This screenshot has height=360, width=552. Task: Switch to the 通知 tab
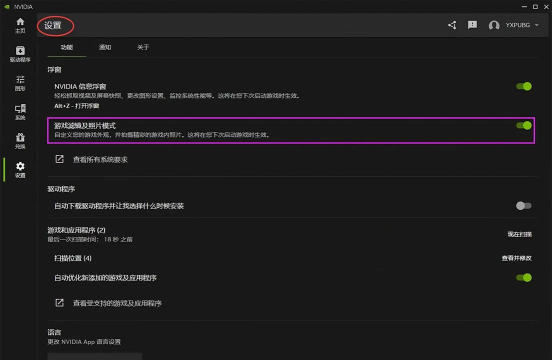105,47
